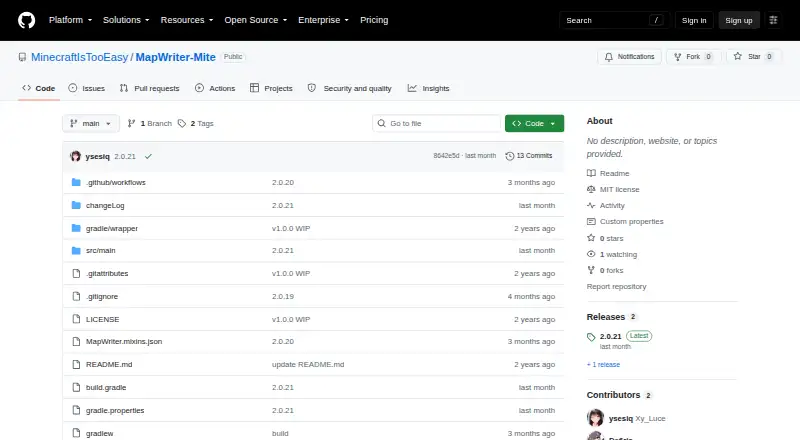The height and width of the screenshot is (440, 800).
Task: Click the fork icon beside 0 forks
Action: [x=591, y=270]
